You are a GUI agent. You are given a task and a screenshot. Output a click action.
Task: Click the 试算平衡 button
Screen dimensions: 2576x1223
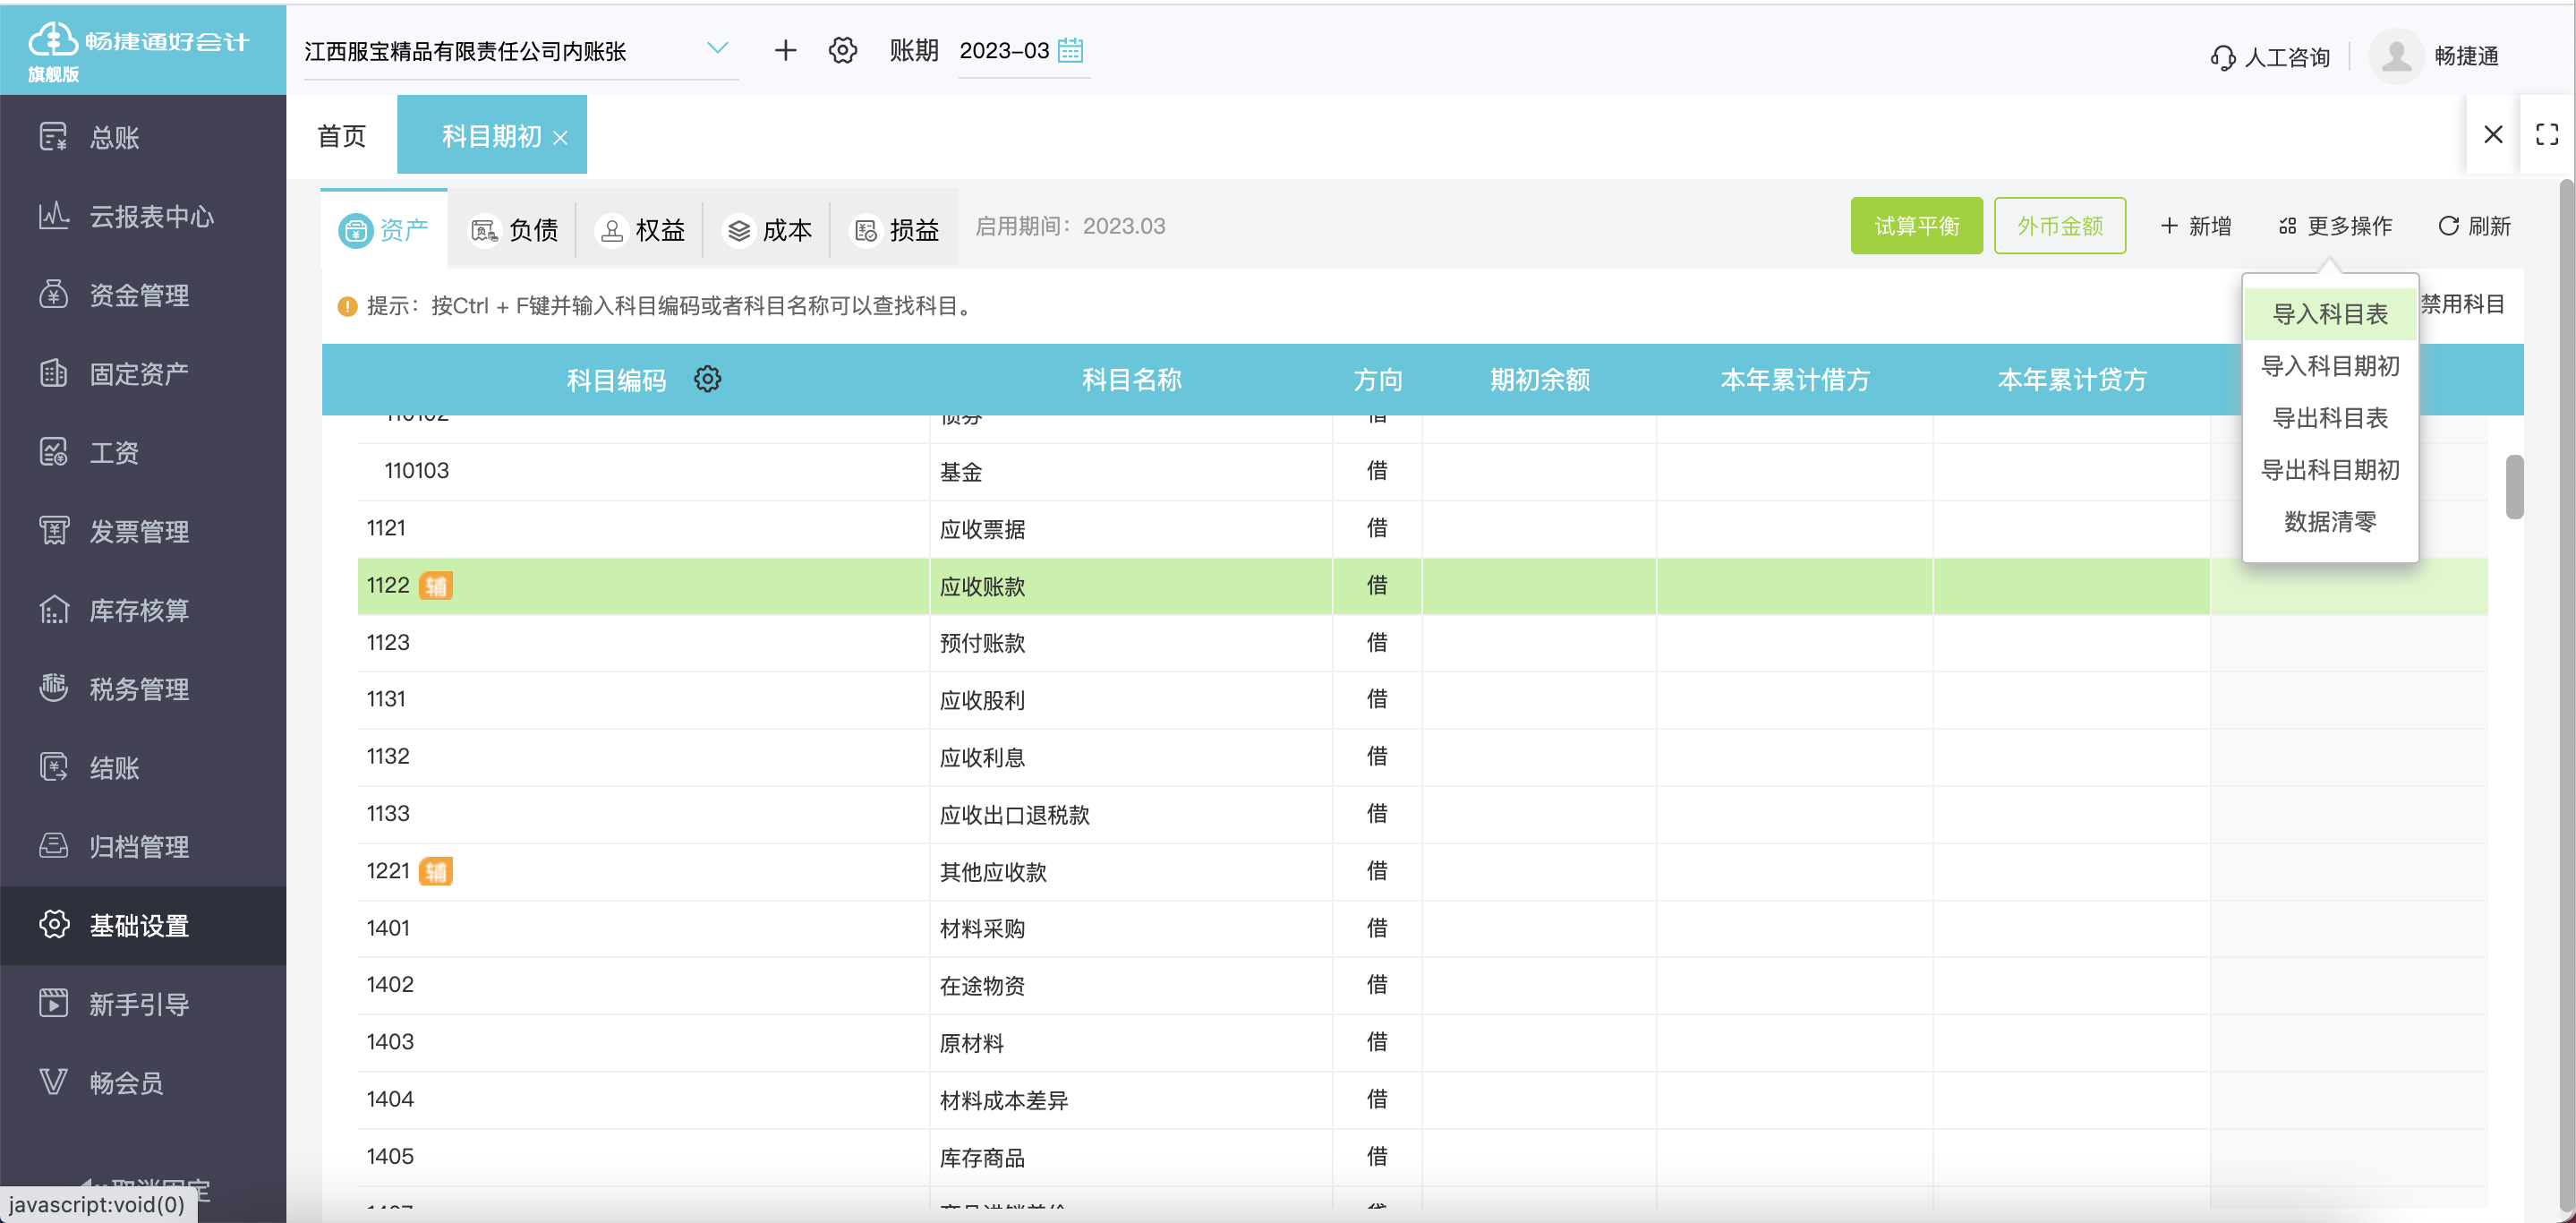pyautogui.click(x=1917, y=227)
